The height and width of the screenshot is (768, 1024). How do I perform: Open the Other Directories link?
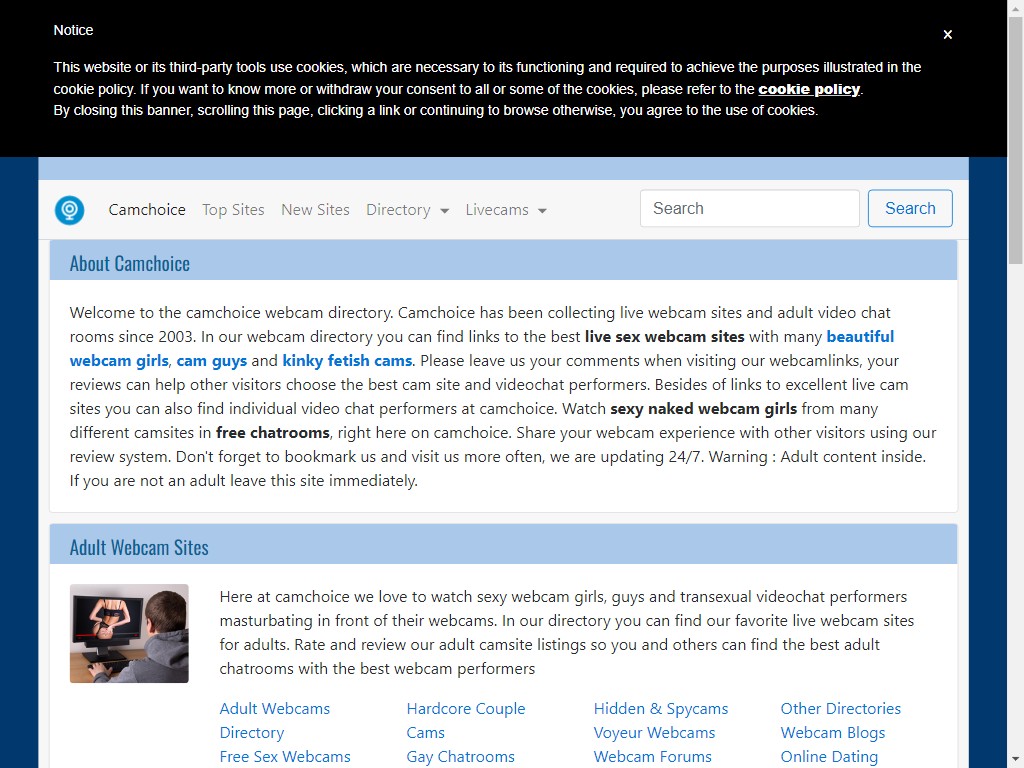(840, 709)
